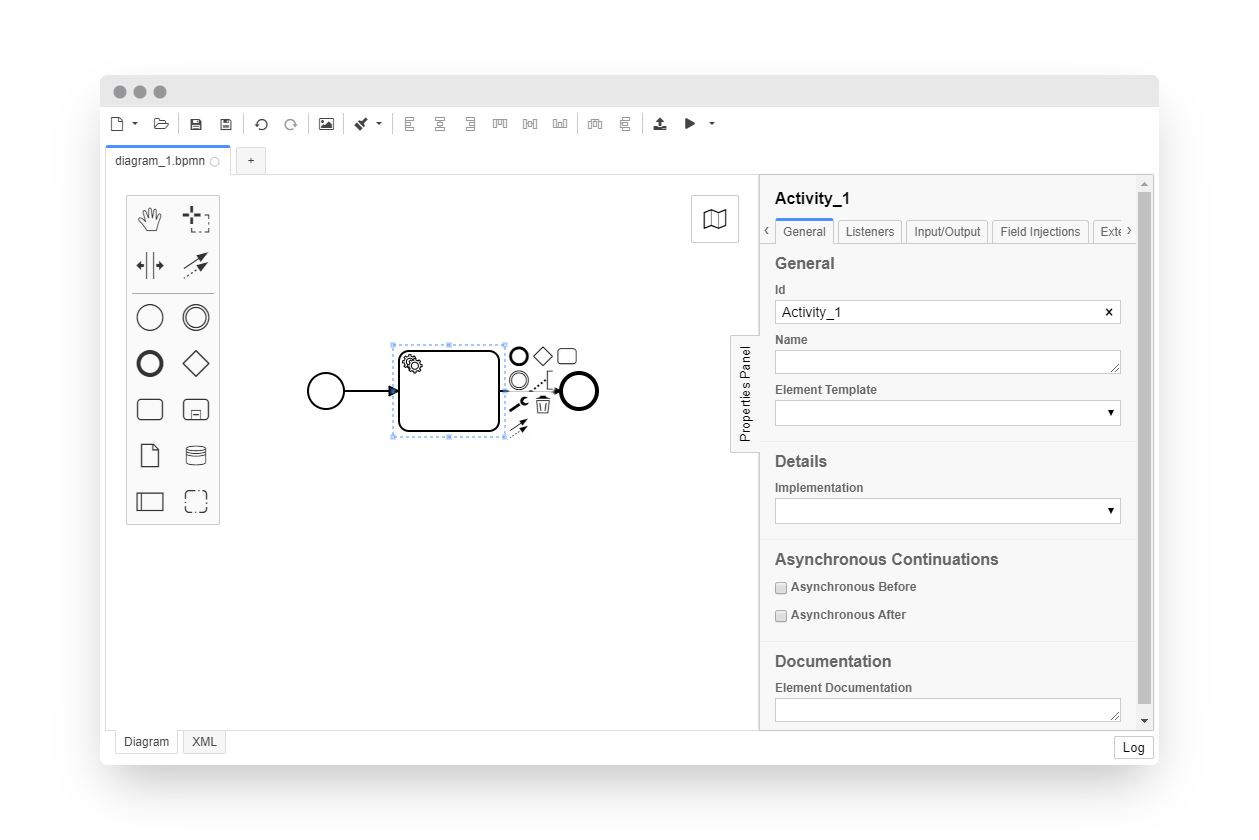Image resolution: width=1259 pixels, height=840 pixels.
Task: Open the Element Template dropdown
Action: click(x=1110, y=412)
